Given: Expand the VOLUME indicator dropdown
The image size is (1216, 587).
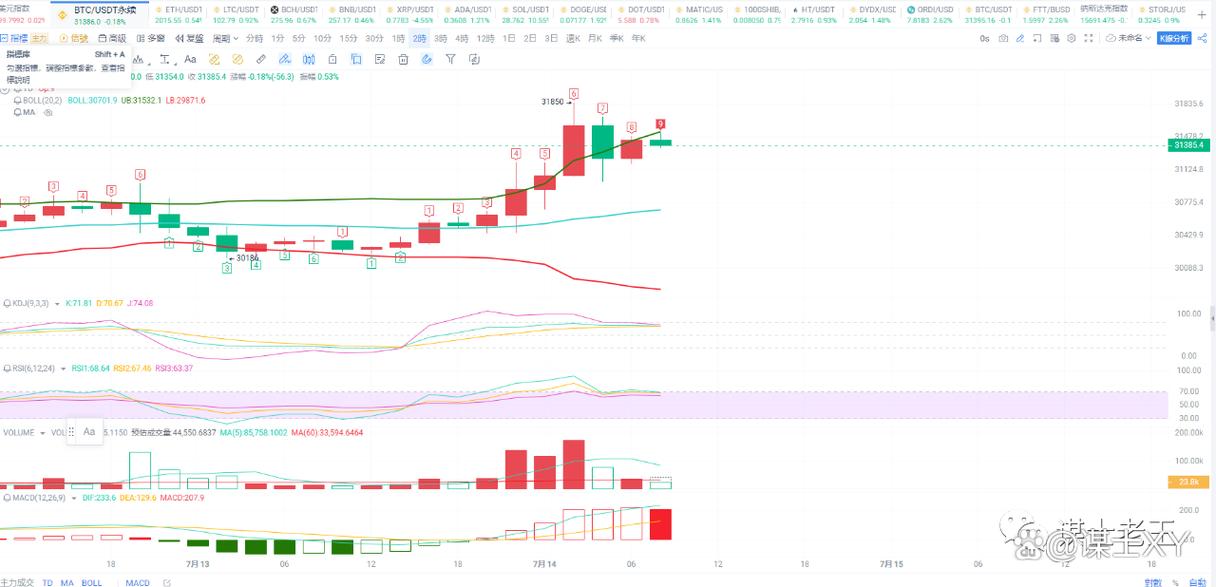Looking at the screenshot, I should coord(42,432).
